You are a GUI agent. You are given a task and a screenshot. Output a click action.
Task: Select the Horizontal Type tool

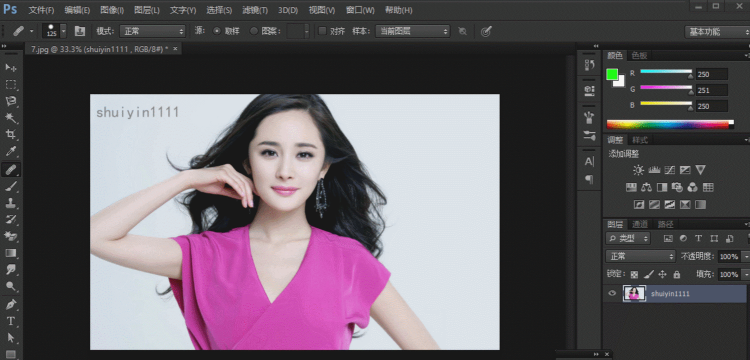[11, 321]
